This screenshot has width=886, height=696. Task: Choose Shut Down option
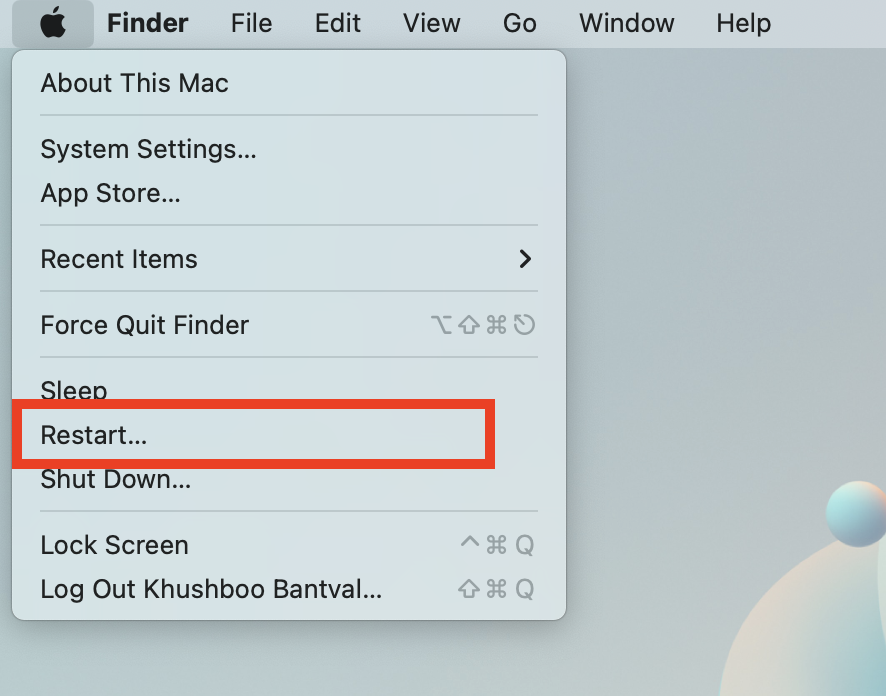click(x=289, y=479)
